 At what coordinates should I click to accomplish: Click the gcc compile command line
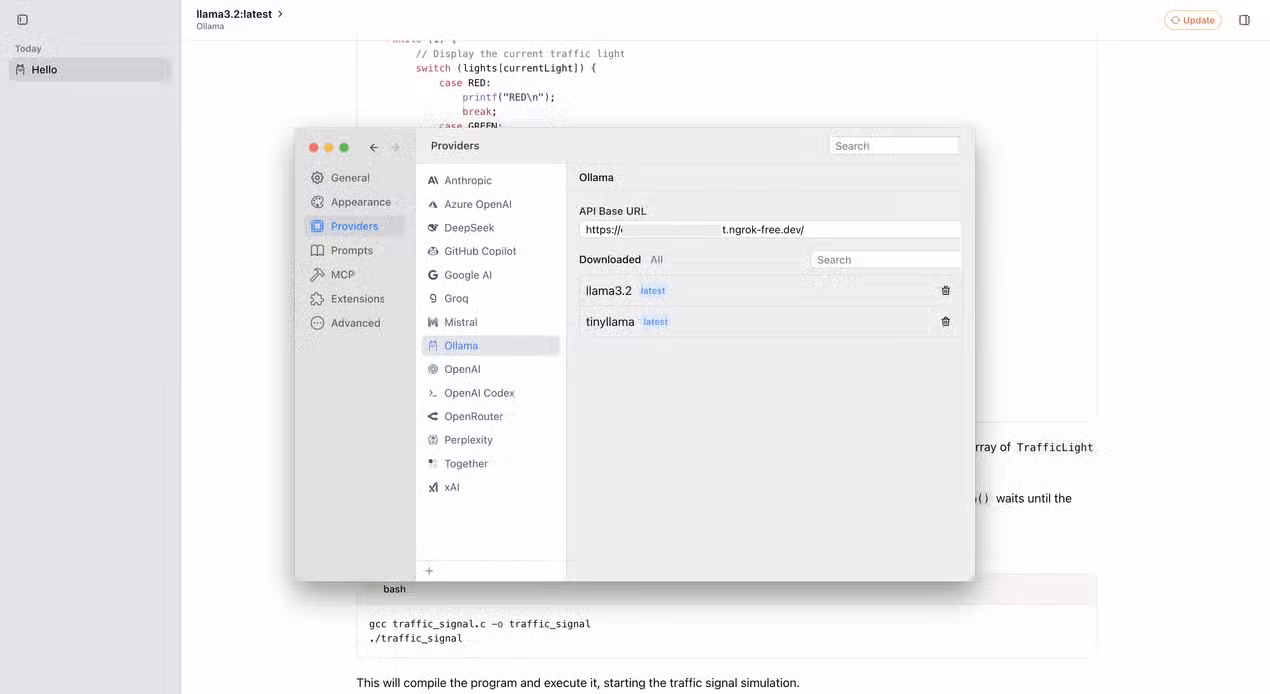pos(480,624)
